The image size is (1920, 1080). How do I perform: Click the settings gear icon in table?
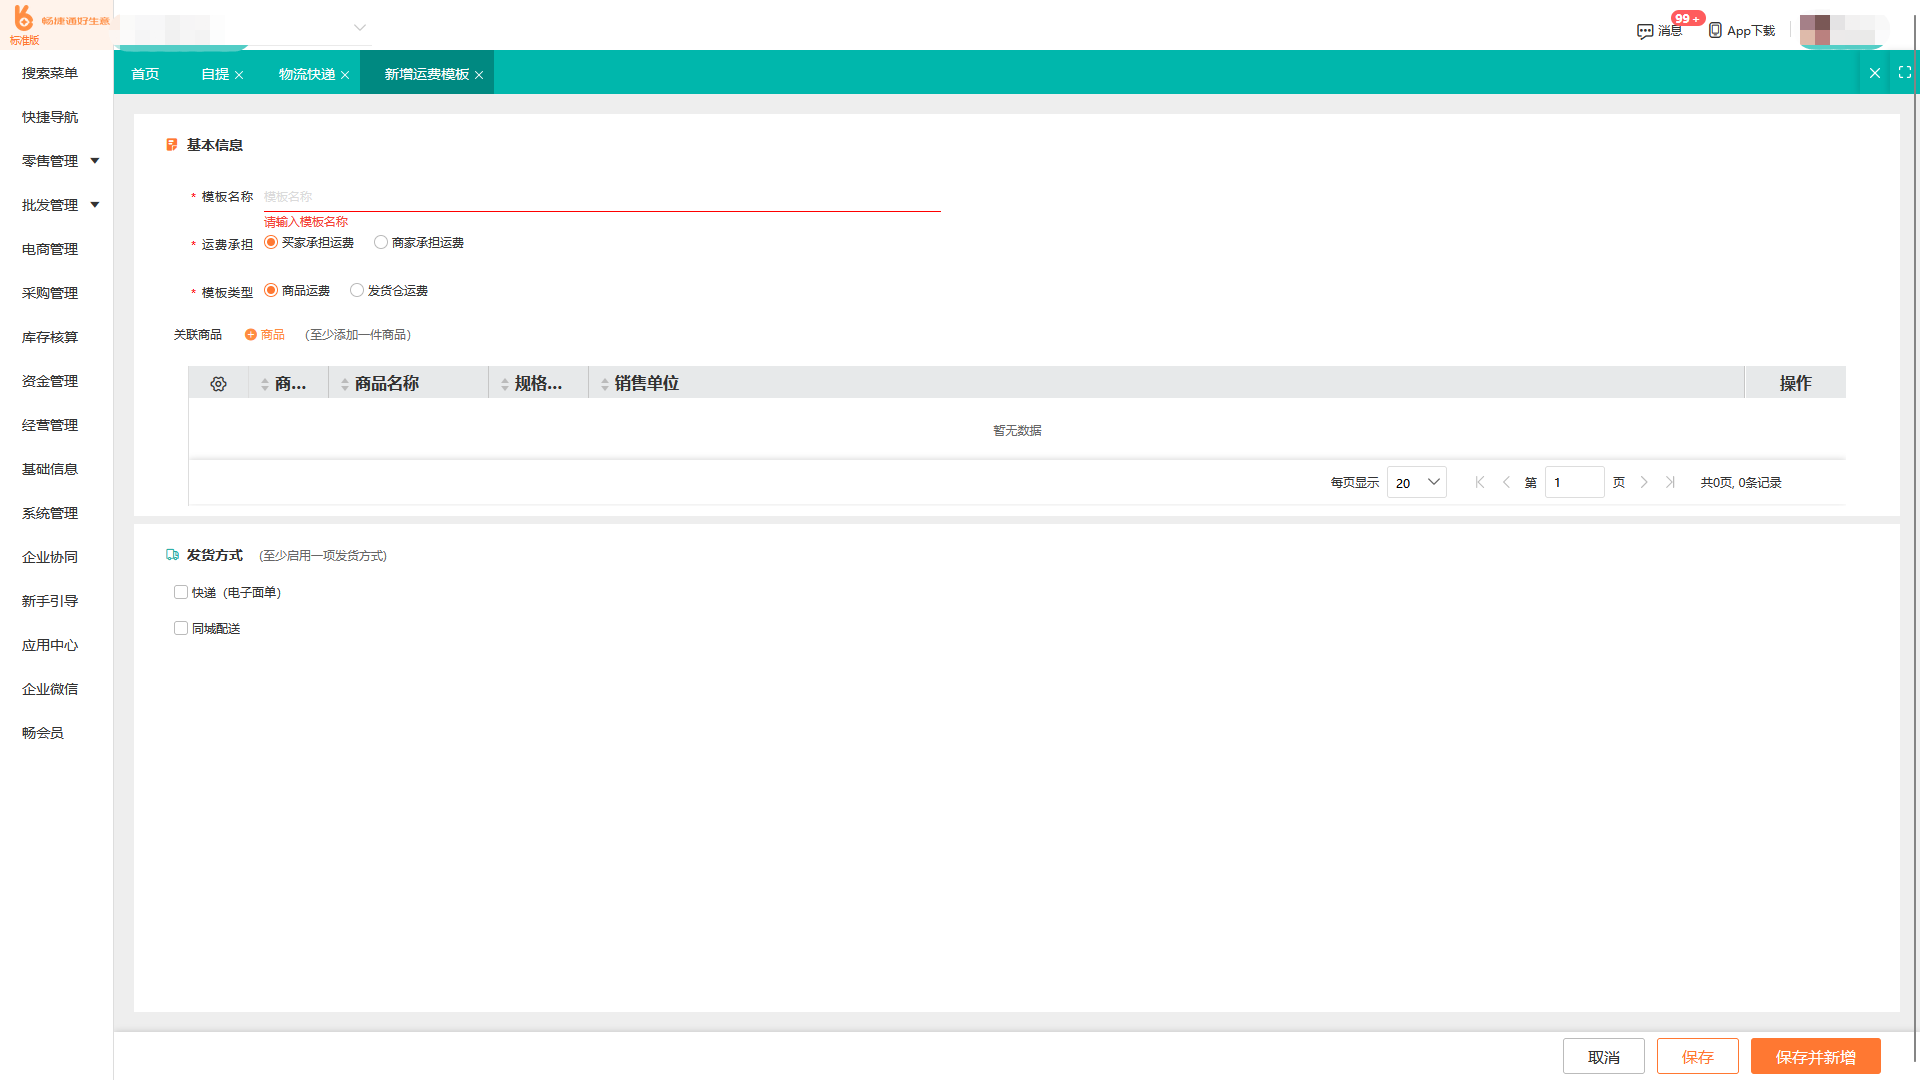tap(218, 382)
